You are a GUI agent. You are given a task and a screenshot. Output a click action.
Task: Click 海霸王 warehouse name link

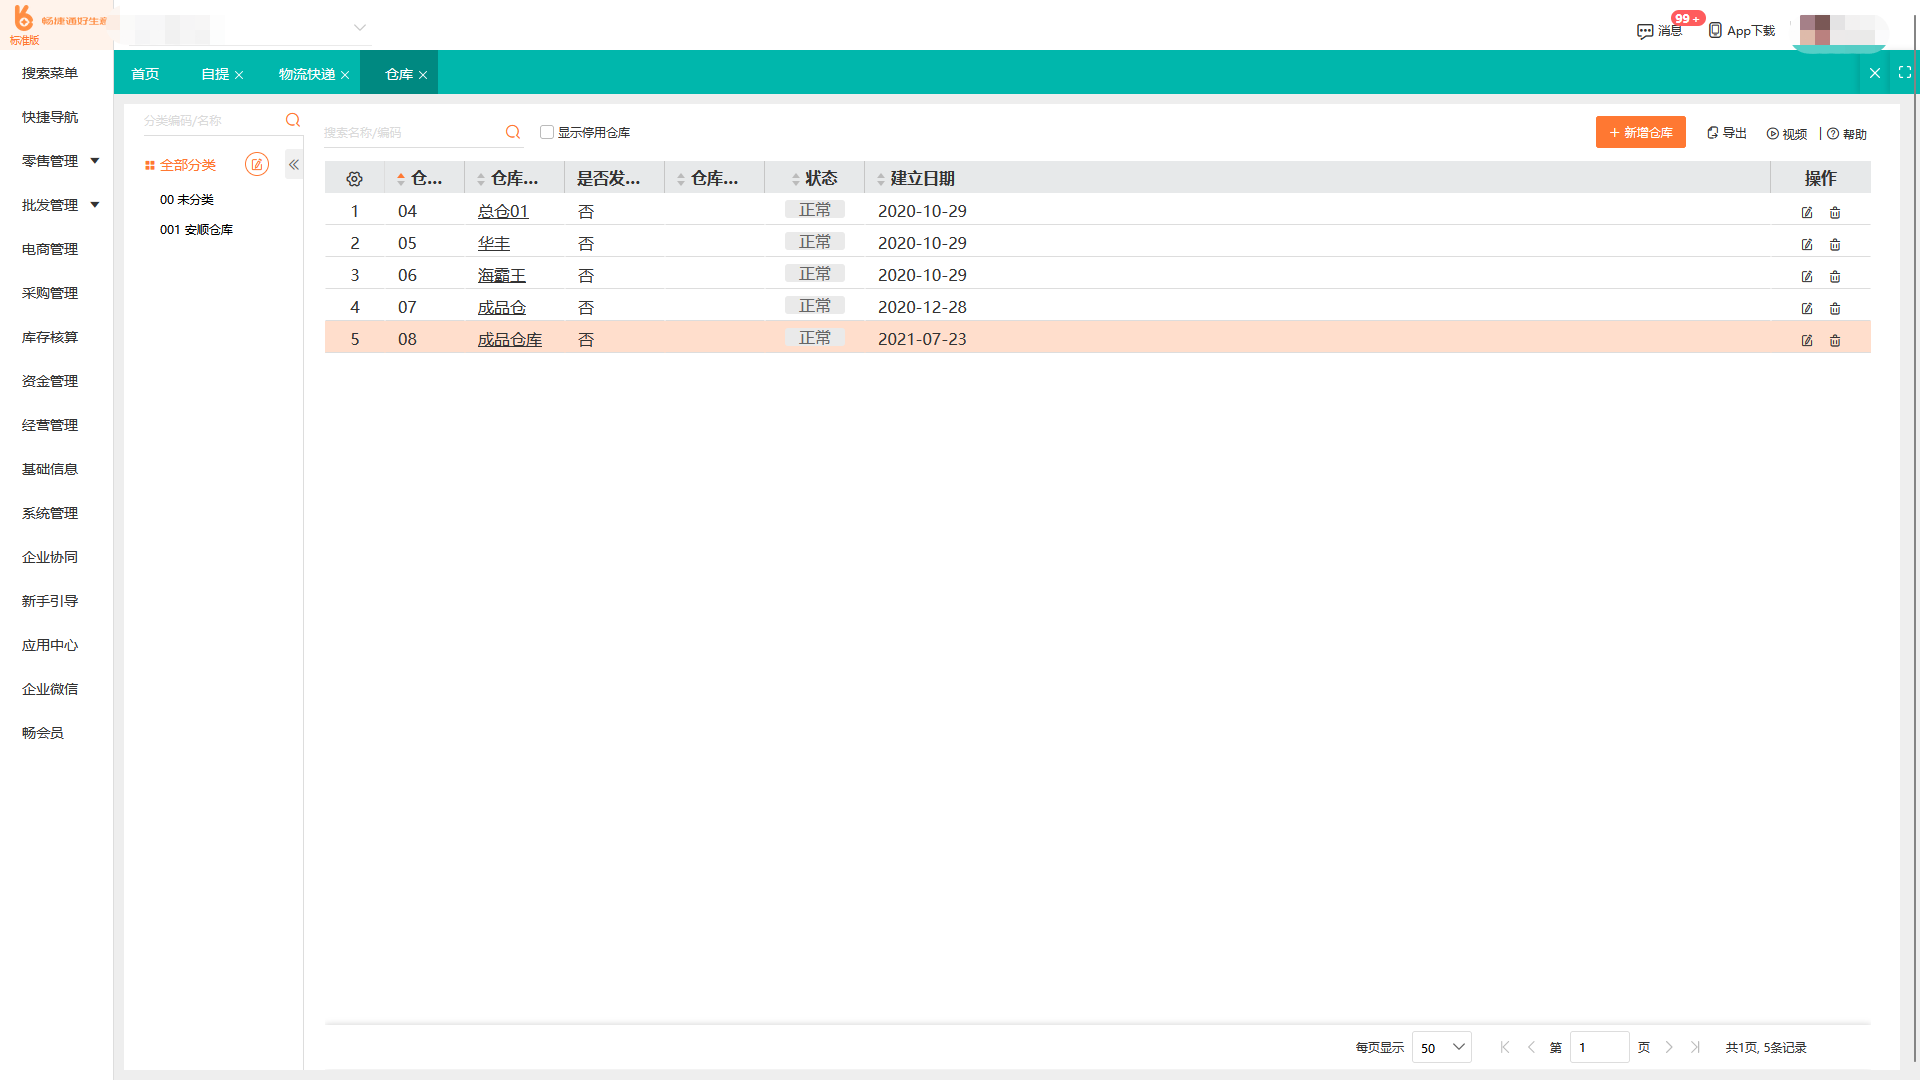coord(500,274)
